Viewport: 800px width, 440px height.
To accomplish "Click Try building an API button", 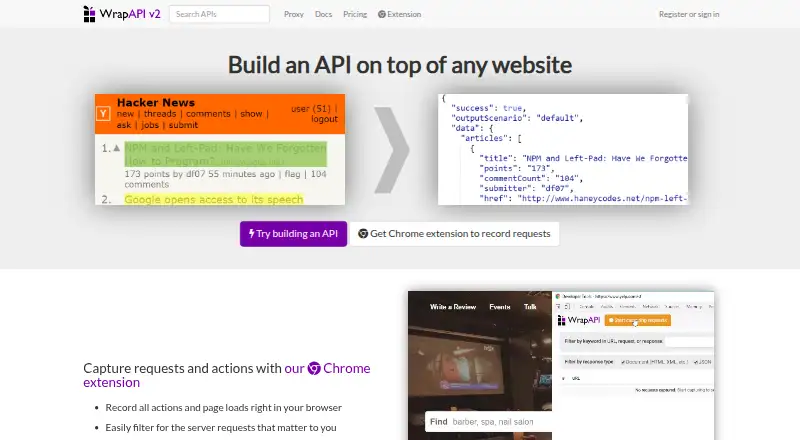I will tap(293, 234).
